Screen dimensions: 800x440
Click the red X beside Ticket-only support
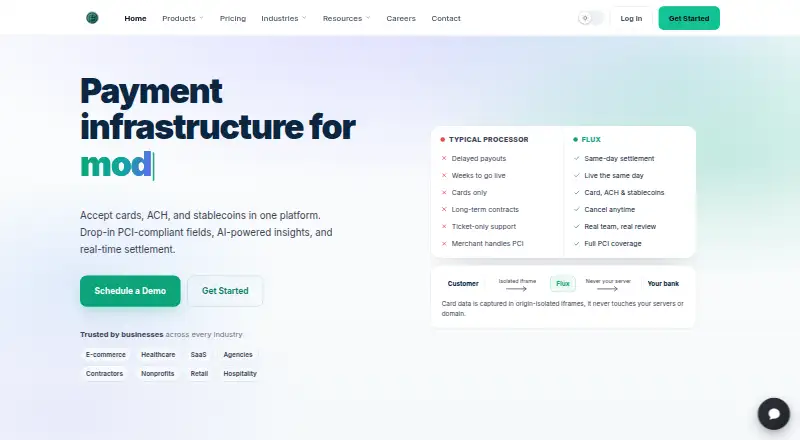tap(444, 226)
